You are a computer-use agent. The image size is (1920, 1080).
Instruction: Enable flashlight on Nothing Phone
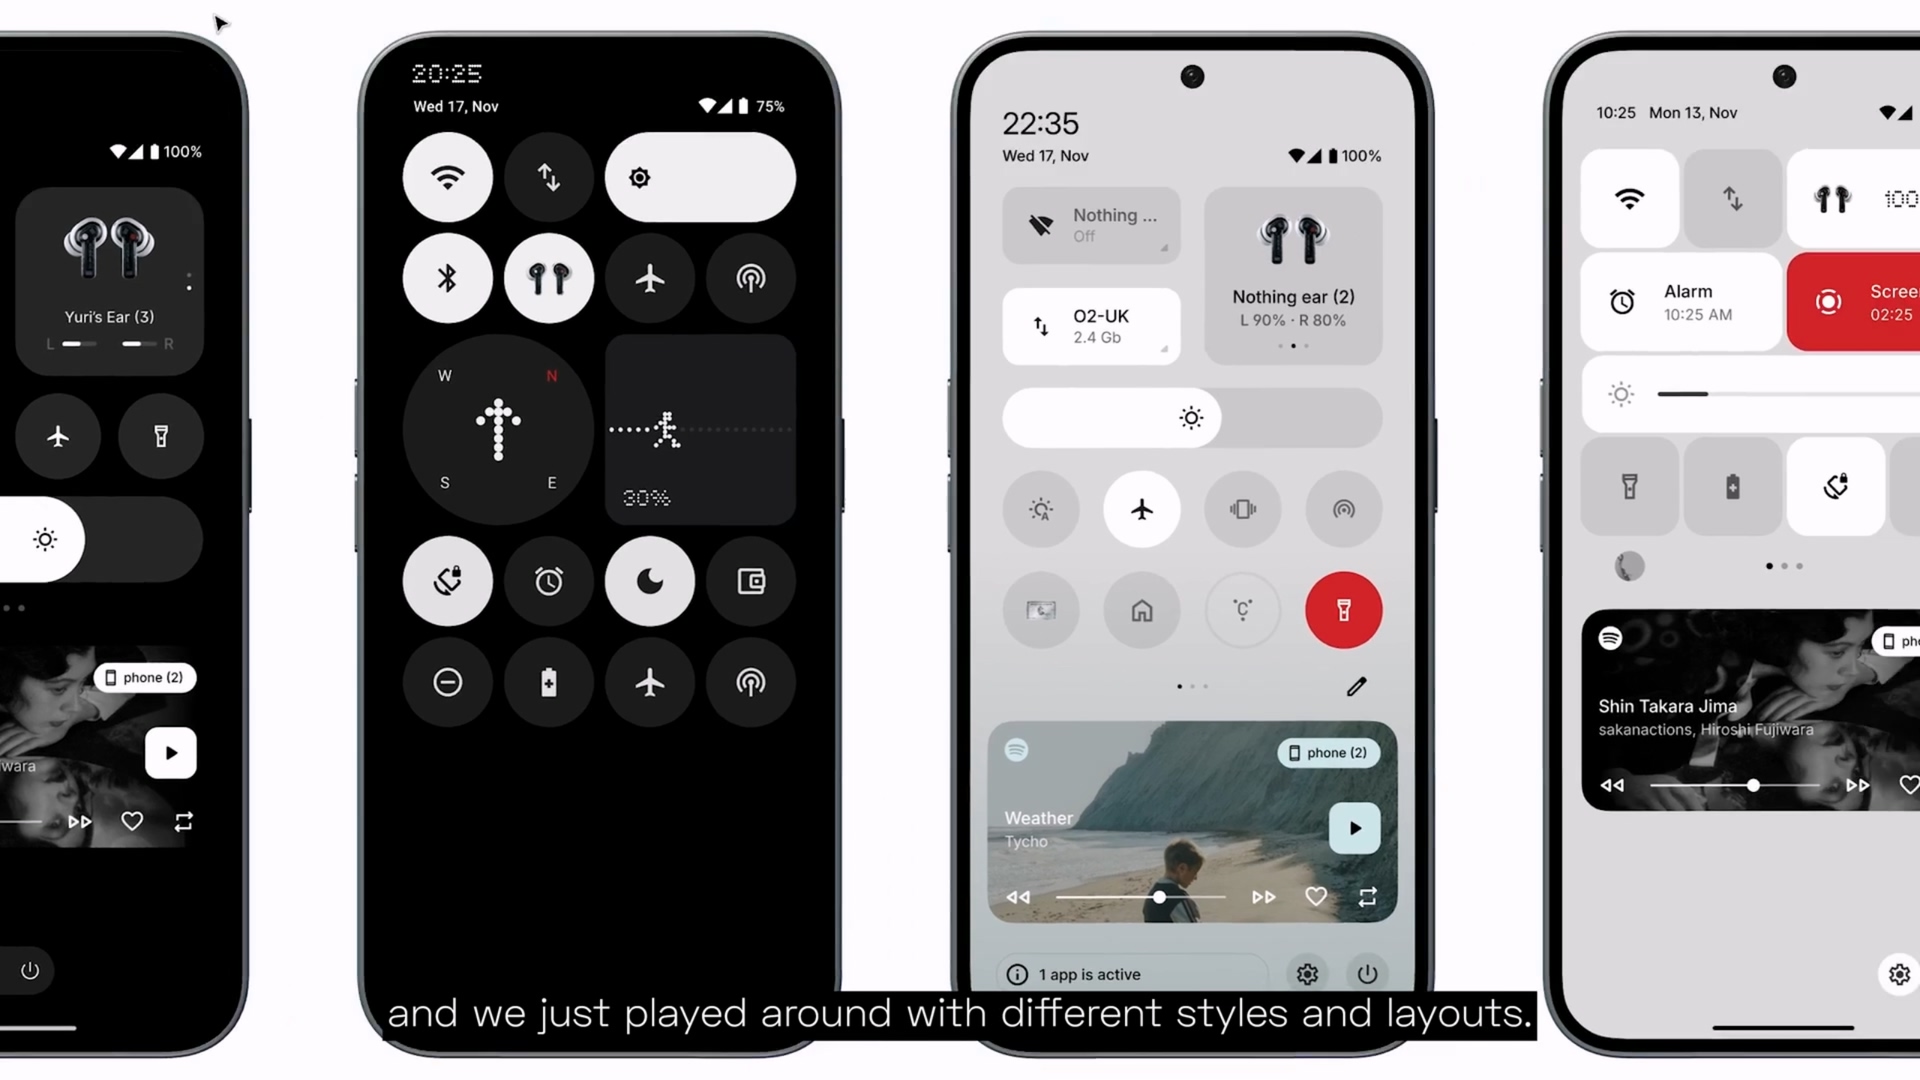pos(1344,609)
